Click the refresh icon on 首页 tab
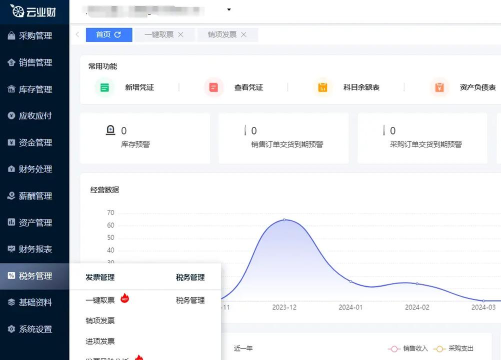The image size is (501, 360). coord(117,35)
